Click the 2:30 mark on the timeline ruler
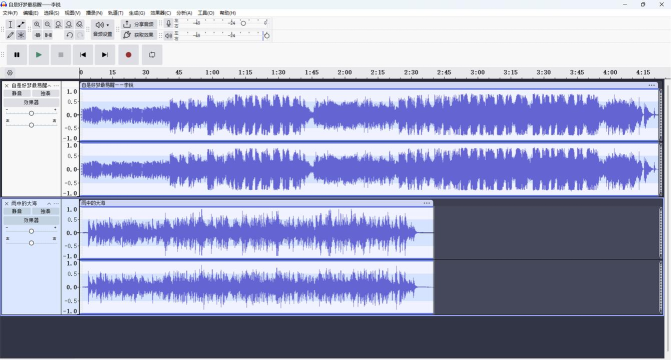The width and height of the screenshot is (671, 360). click(411, 72)
